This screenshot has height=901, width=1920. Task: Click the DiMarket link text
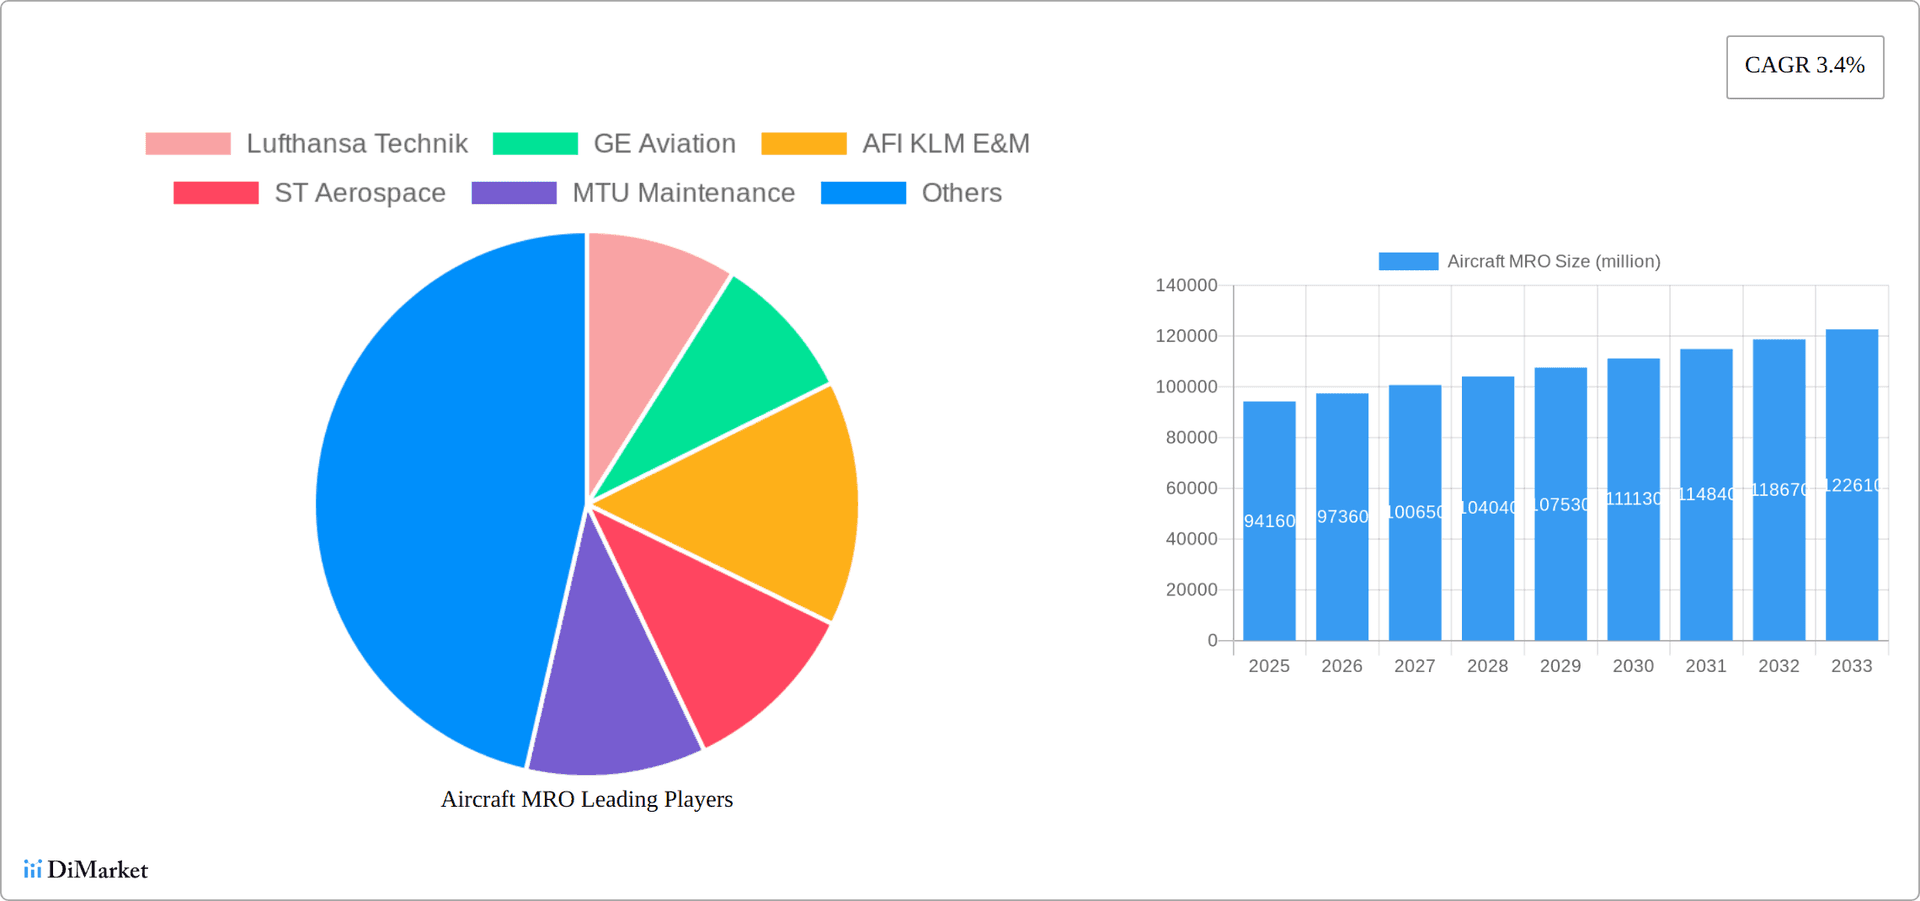point(100,869)
